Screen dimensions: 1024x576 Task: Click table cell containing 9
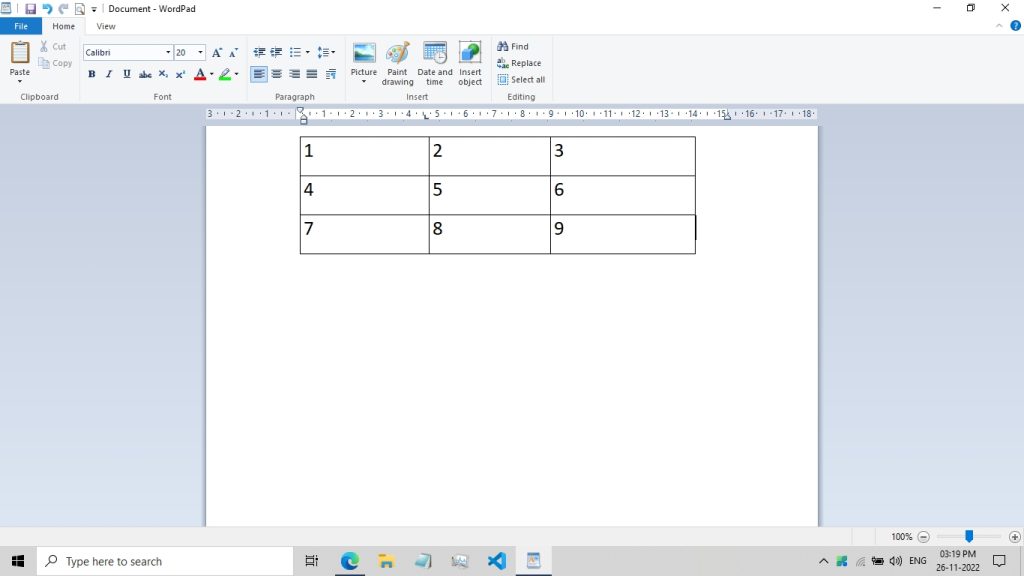pos(623,234)
